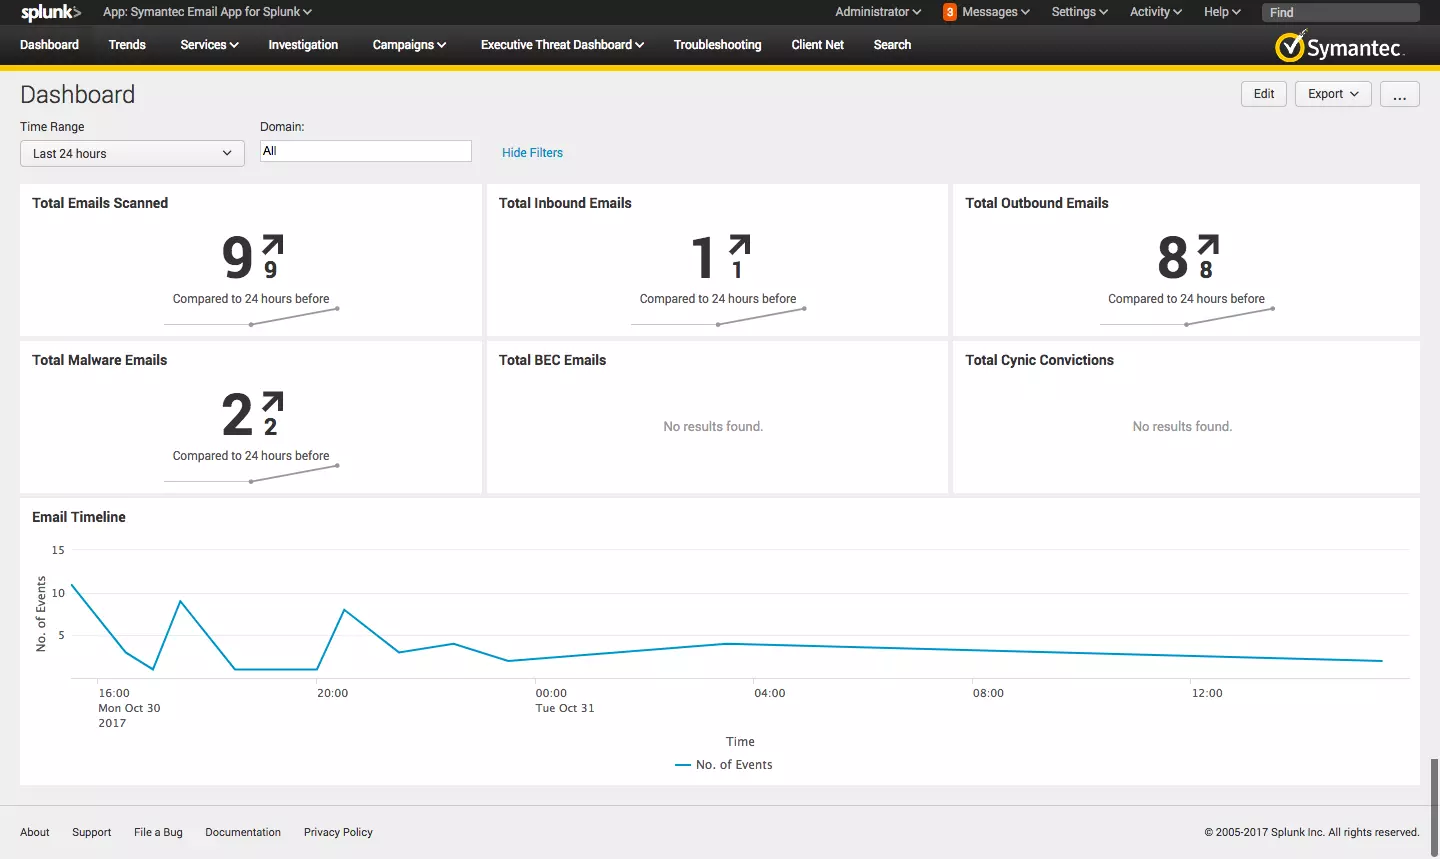Click the Total Outbound Emails value 8
The height and width of the screenshot is (859, 1440).
[1173, 257]
